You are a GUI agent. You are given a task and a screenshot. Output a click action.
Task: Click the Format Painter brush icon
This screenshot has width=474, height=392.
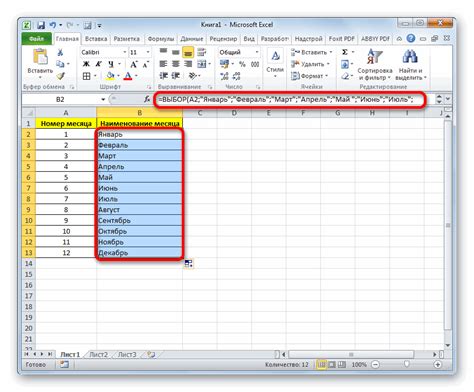(x=60, y=76)
